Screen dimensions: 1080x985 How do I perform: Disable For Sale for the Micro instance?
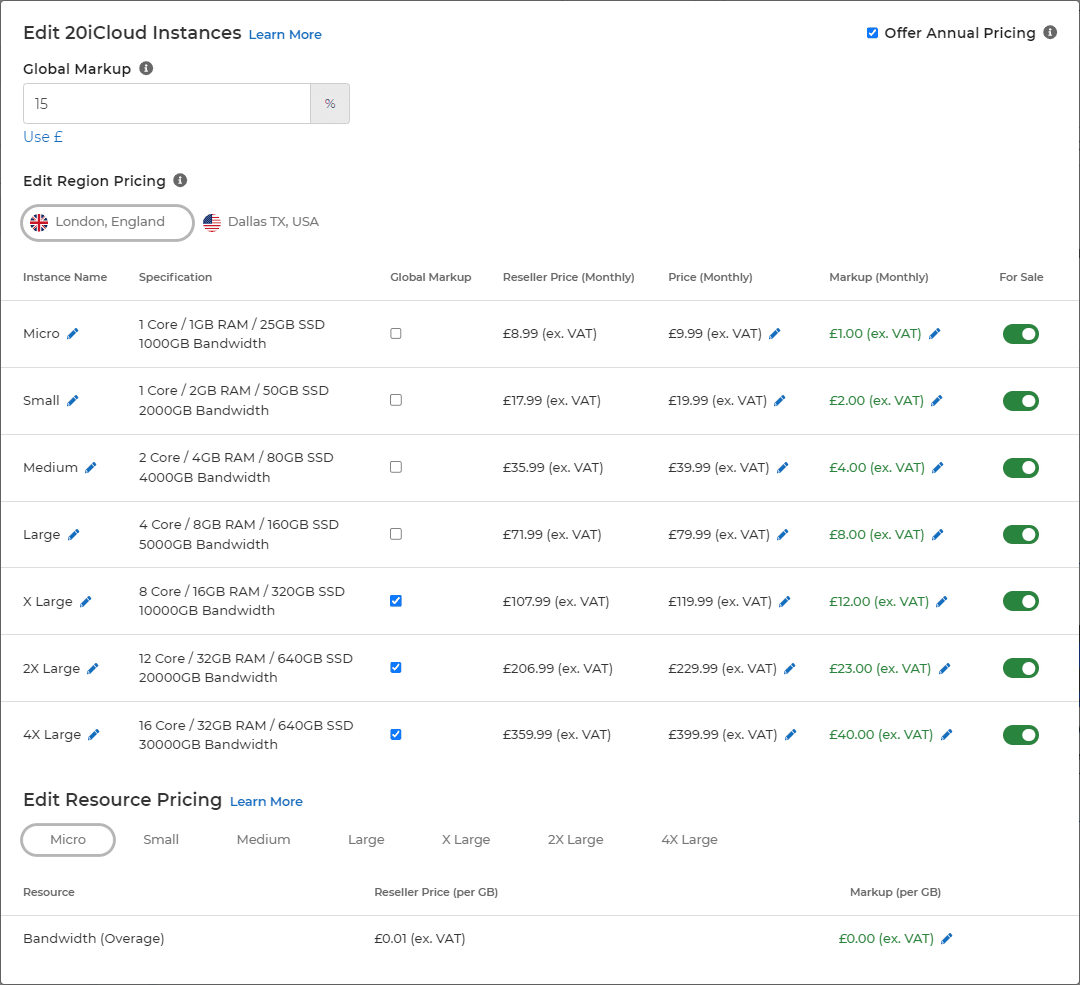tap(1020, 333)
